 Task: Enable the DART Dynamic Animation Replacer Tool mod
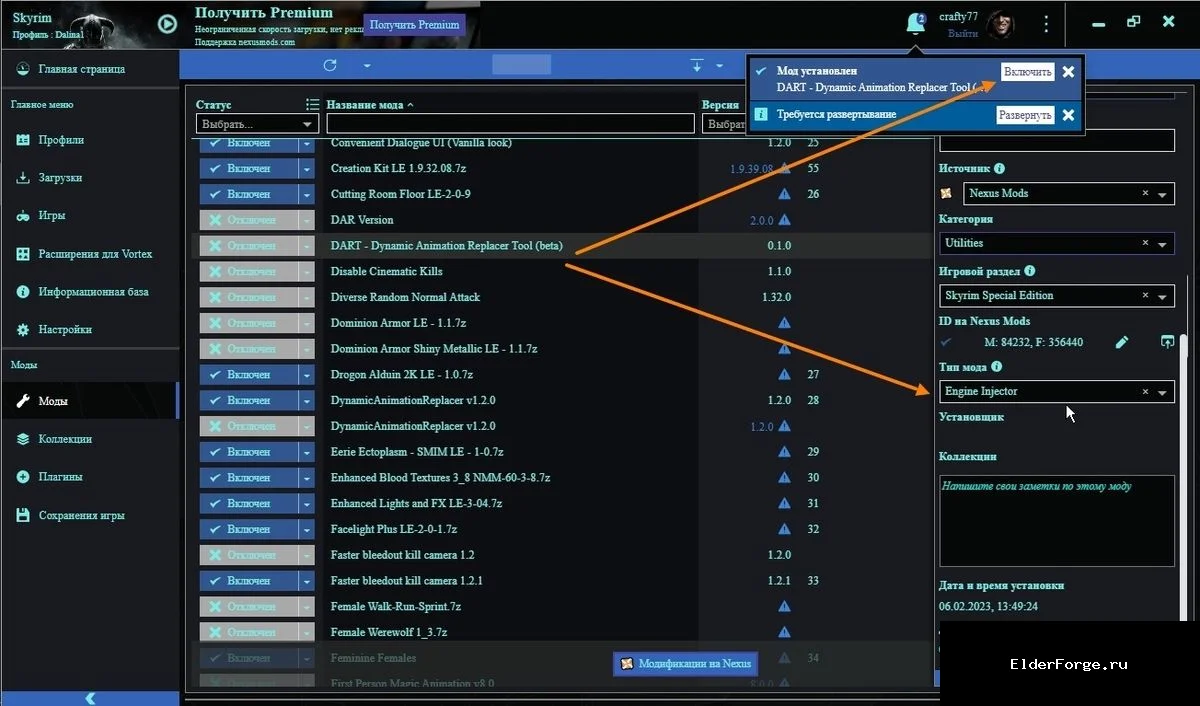(x=249, y=246)
